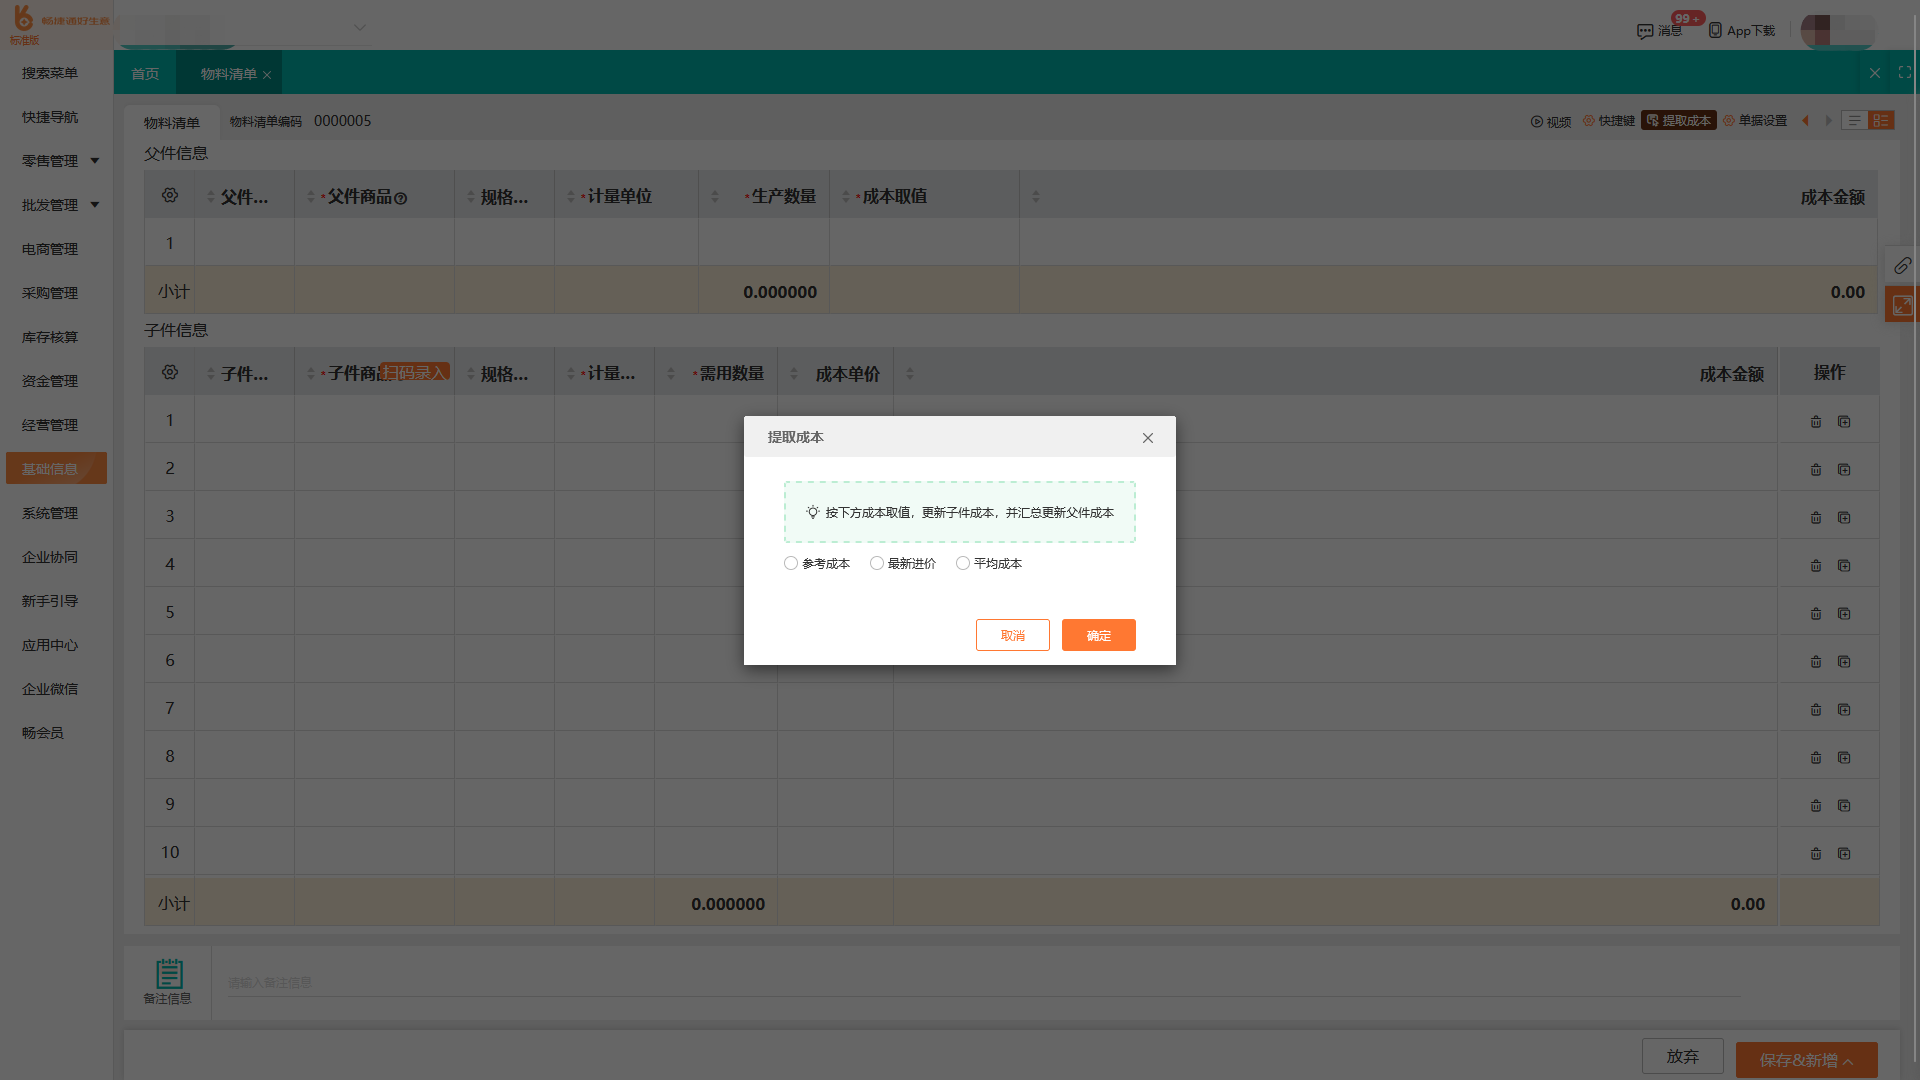Click the 物料清单 tab
The image size is (1920, 1080).
click(x=224, y=73)
